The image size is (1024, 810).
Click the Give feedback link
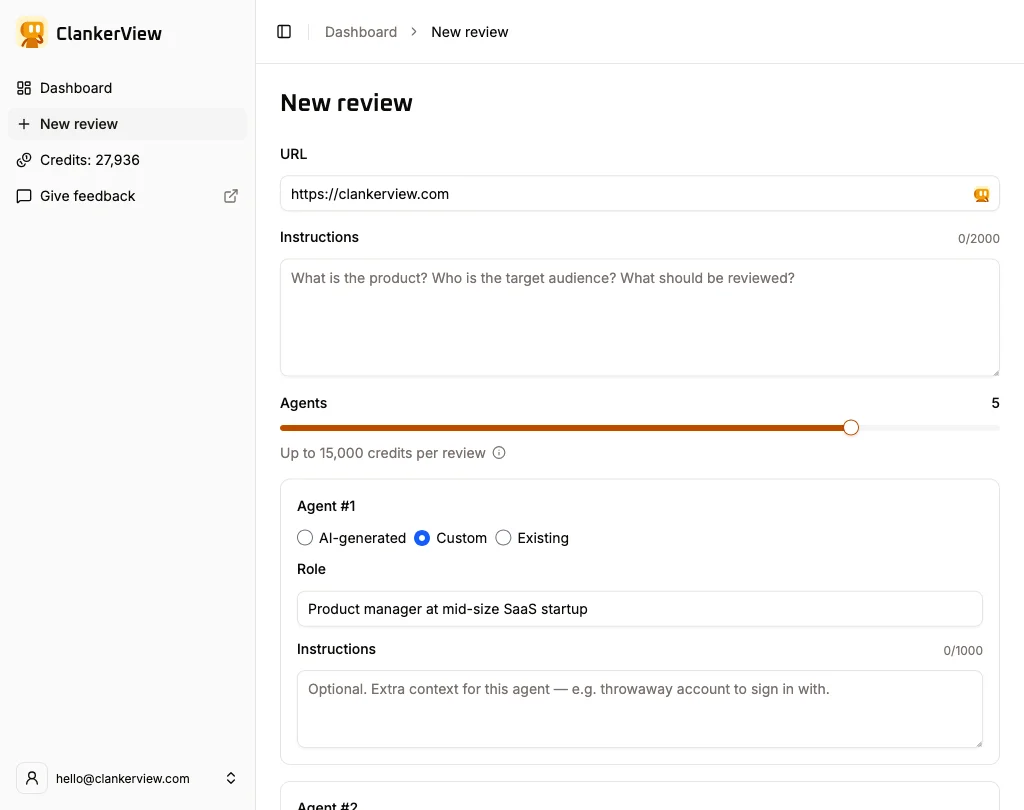coord(87,196)
